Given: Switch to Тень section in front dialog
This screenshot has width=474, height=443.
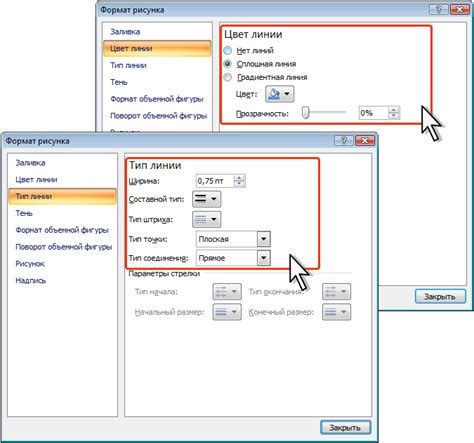Looking at the screenshot, I should pyautogui.click(x=24, y=213).
